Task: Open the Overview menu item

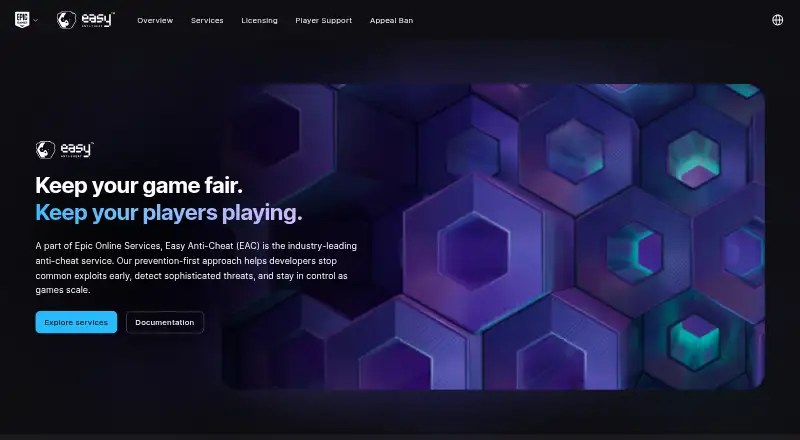Action: [x=155, y=20]
